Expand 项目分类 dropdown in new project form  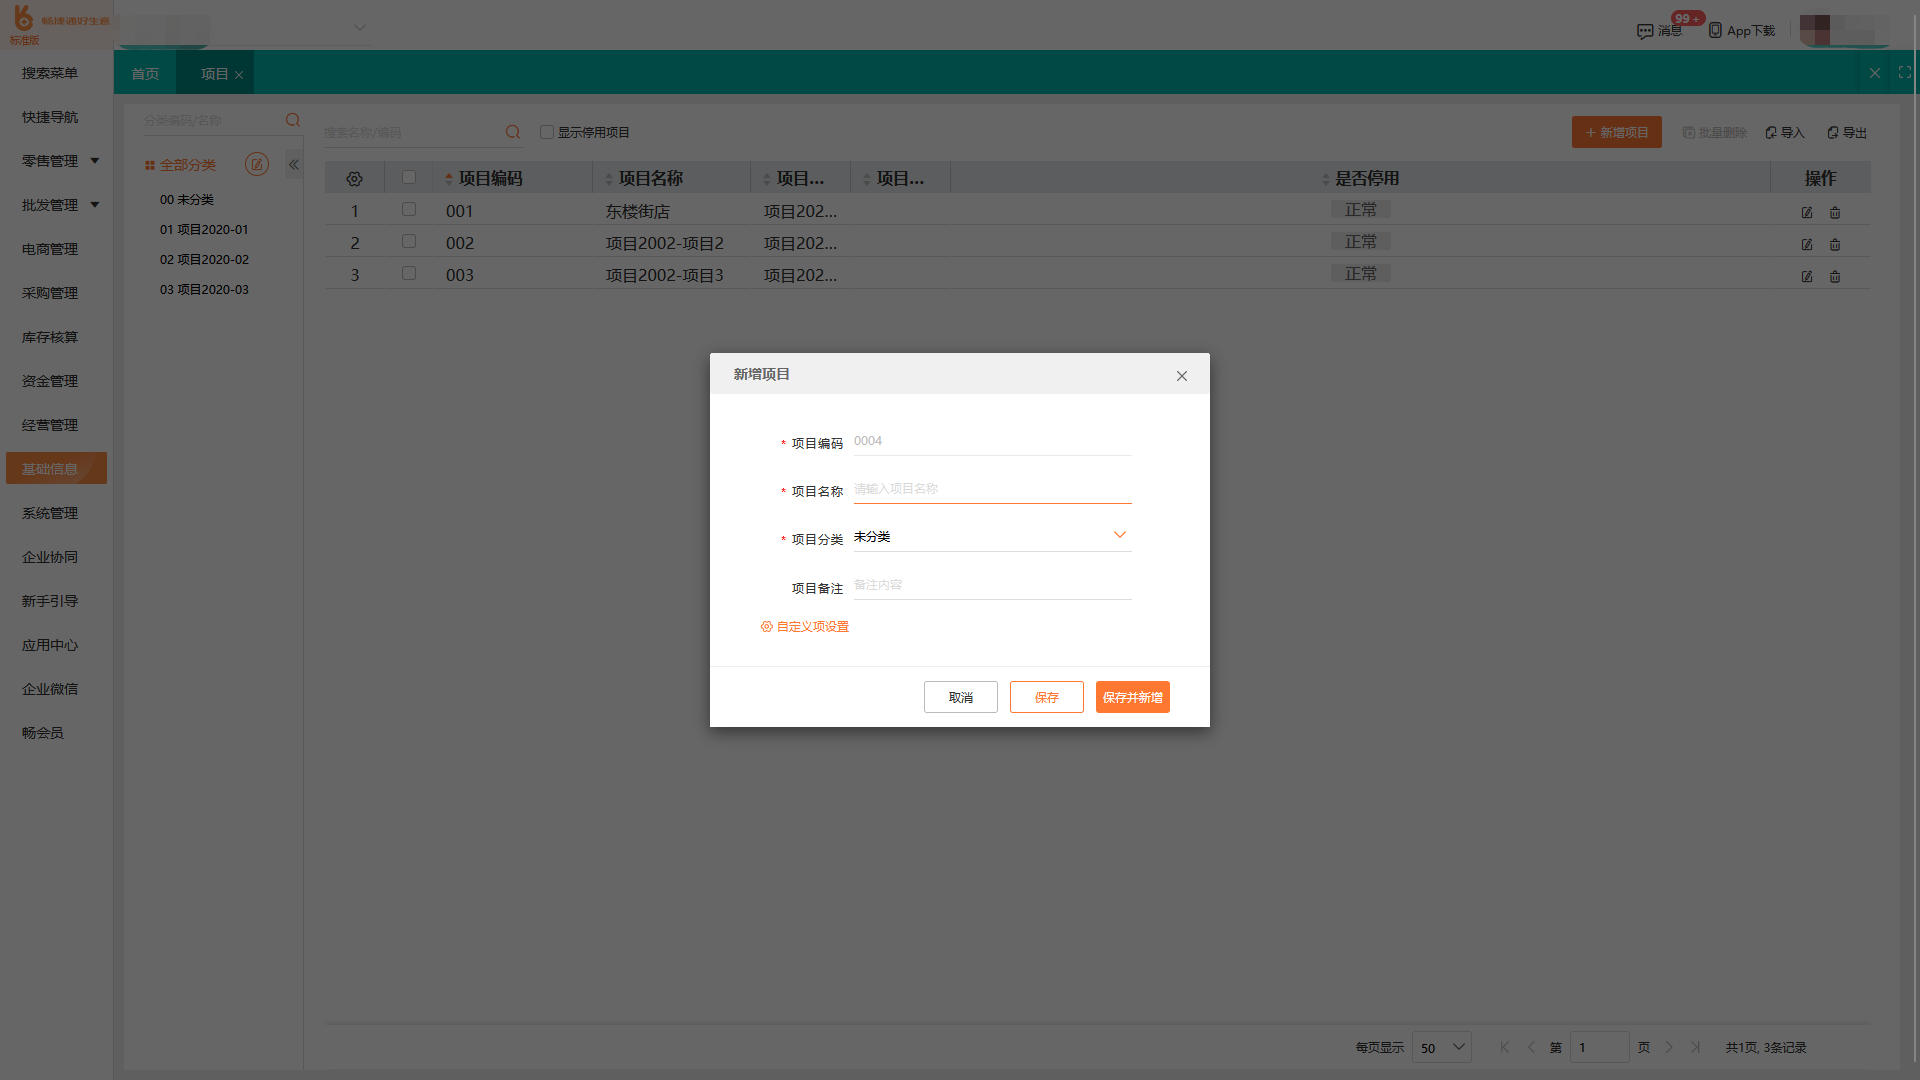click(x=1120, y=535)
